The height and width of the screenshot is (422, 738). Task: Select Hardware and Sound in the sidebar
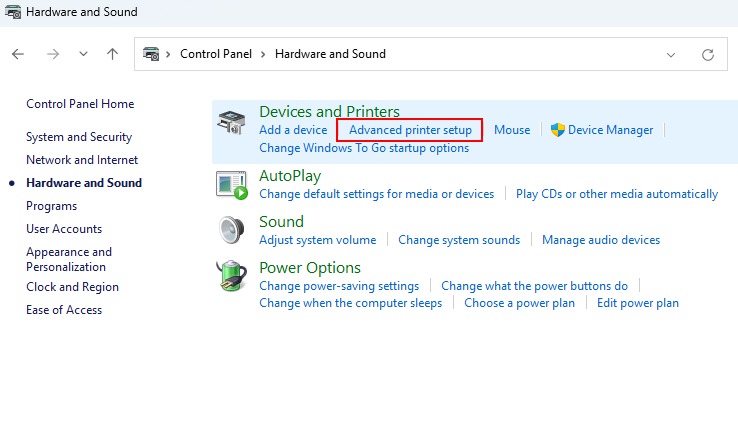[84, 183]
